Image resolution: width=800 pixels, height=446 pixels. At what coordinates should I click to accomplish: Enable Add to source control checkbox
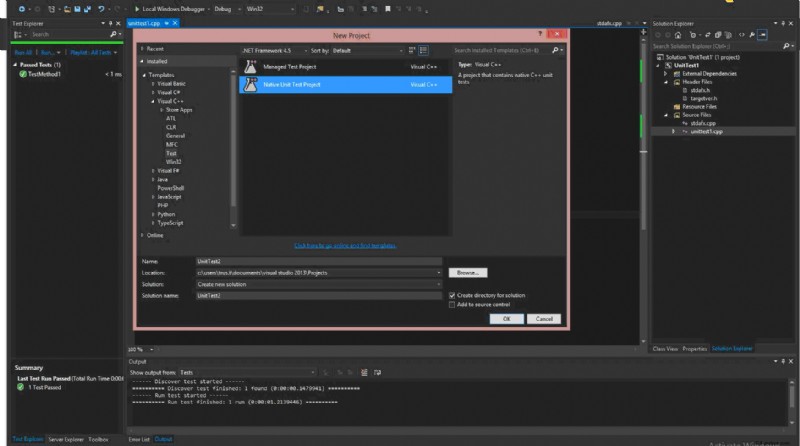(x=451, y=304)
